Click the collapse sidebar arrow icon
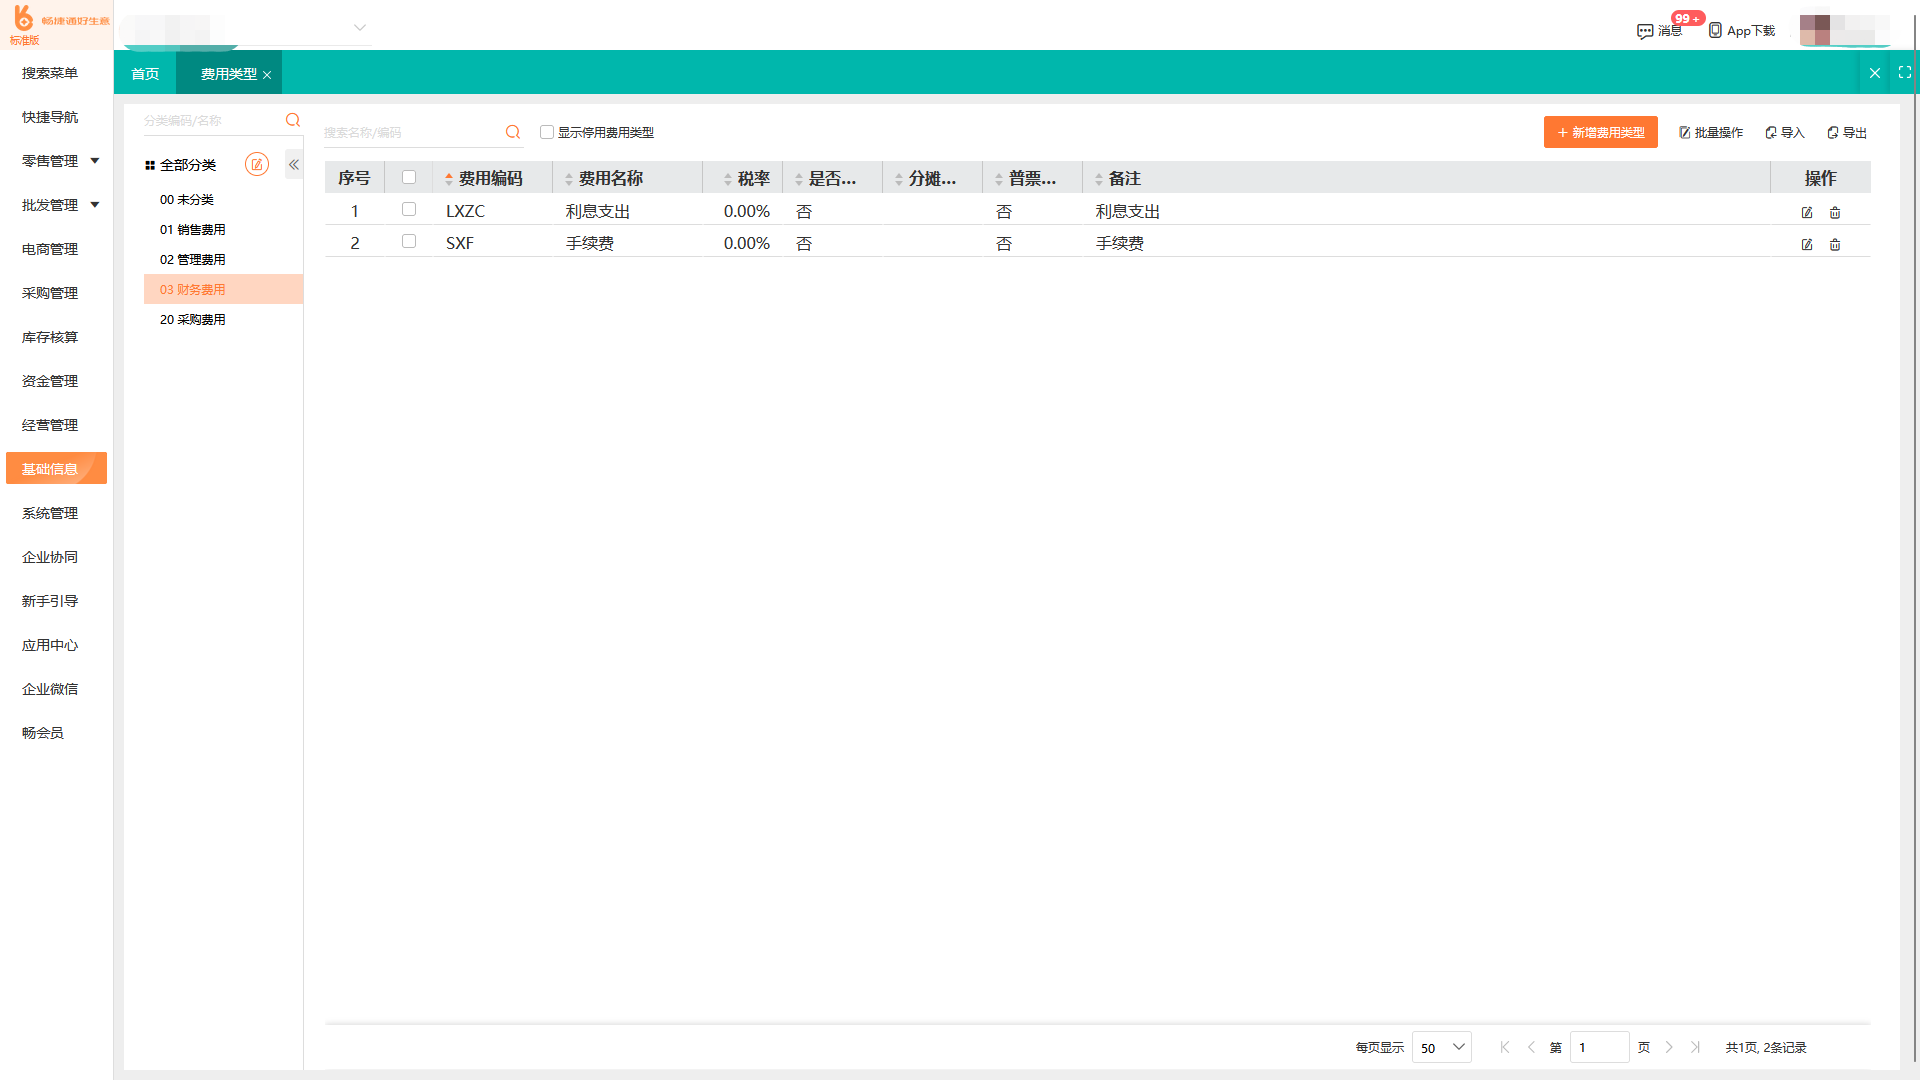Screen dimensions: 1920x1080 click(x=293, y=164)
